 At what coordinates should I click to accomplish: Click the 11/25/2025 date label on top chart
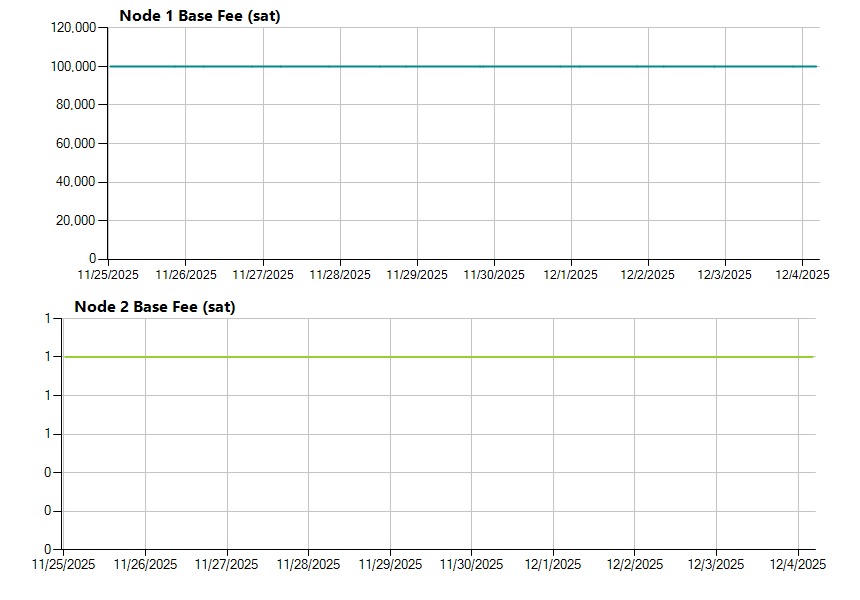[x=110, y=273]
